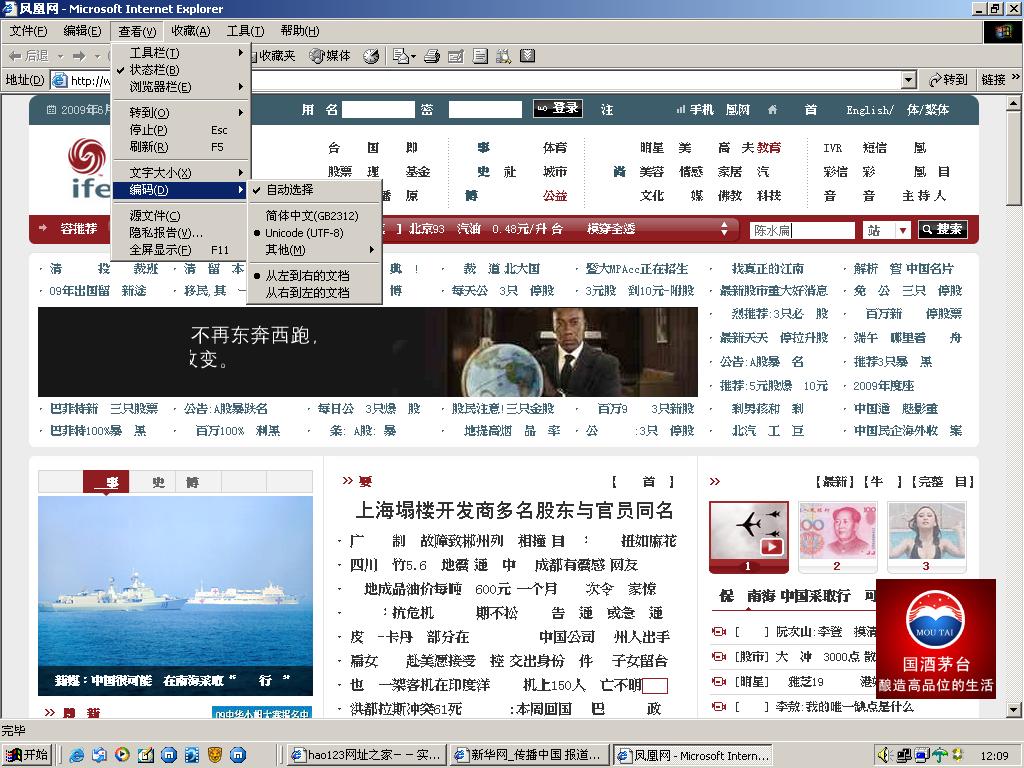Toggle the Status Bar (状态栏) menu option
This screenshot has width=1024, height=768.
point(154,70)
